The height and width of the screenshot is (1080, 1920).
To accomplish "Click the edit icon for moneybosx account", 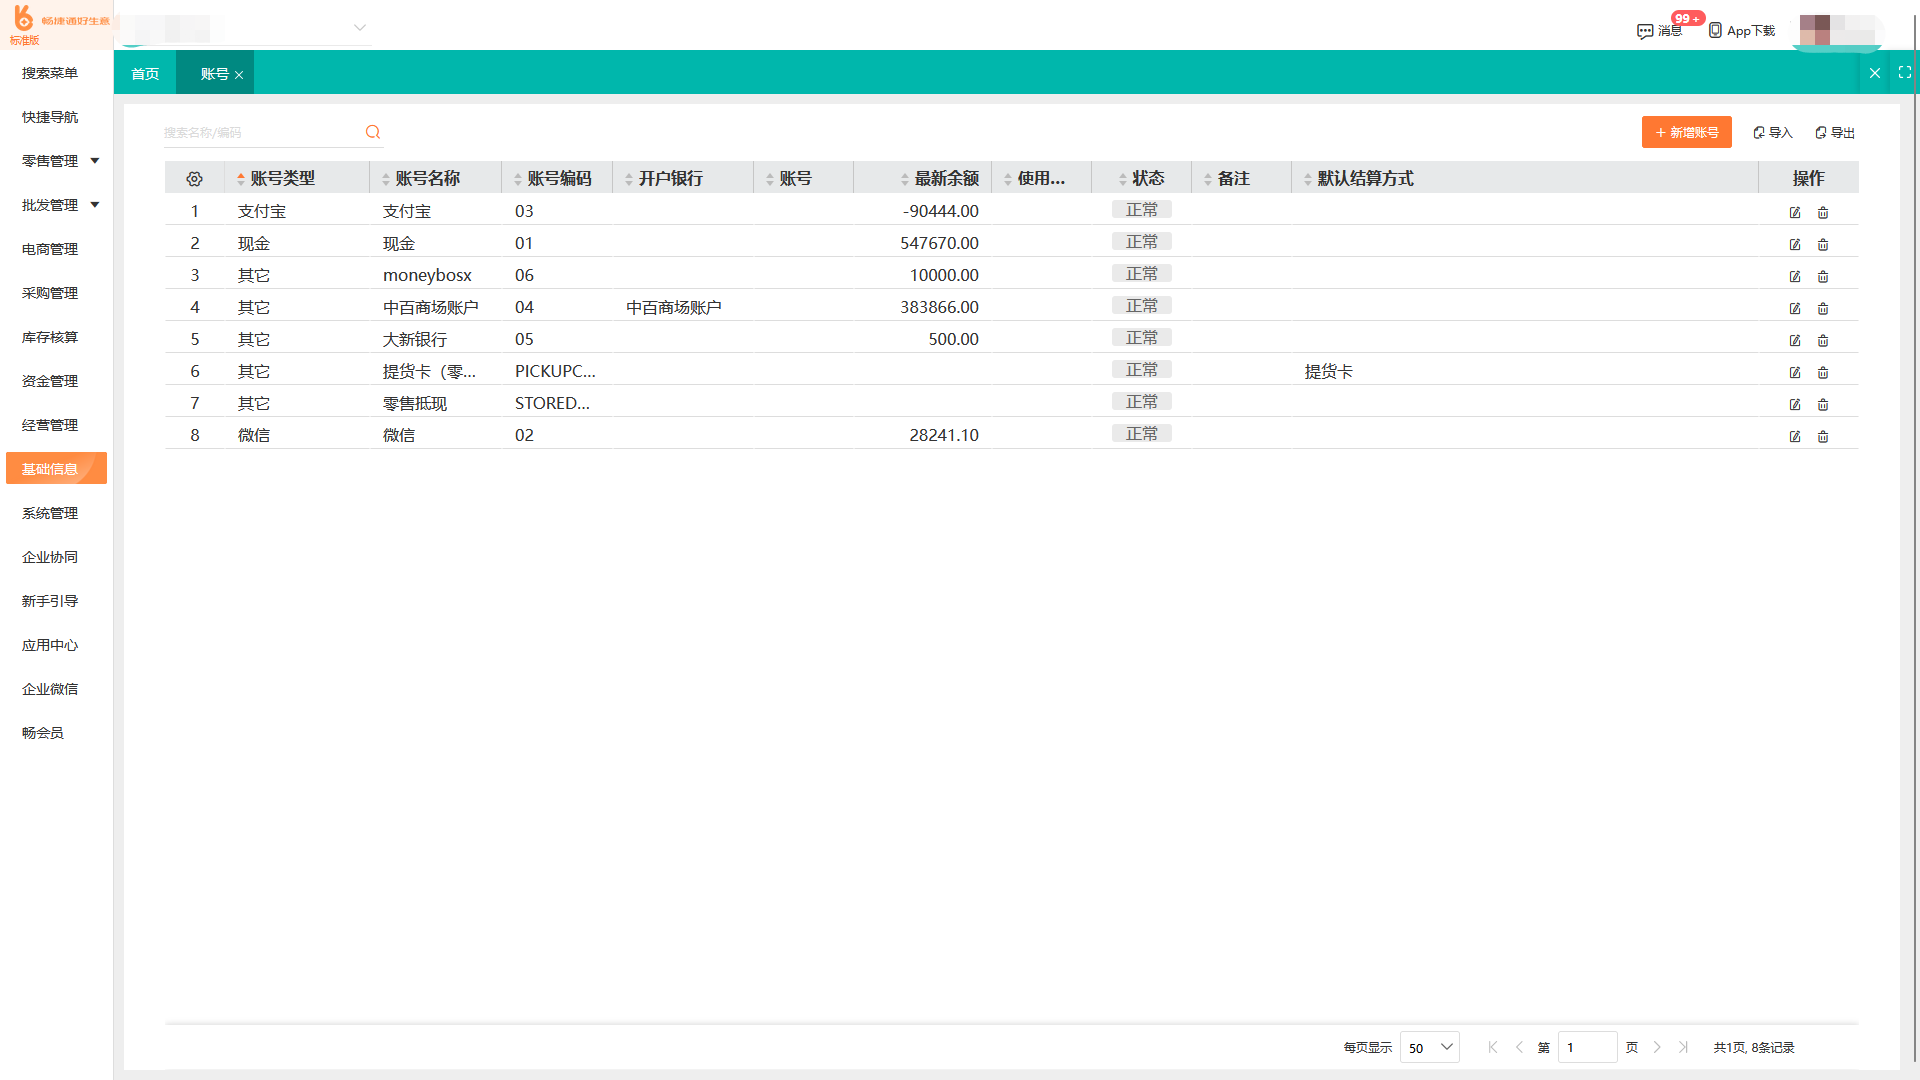I will pos(1795,274).
